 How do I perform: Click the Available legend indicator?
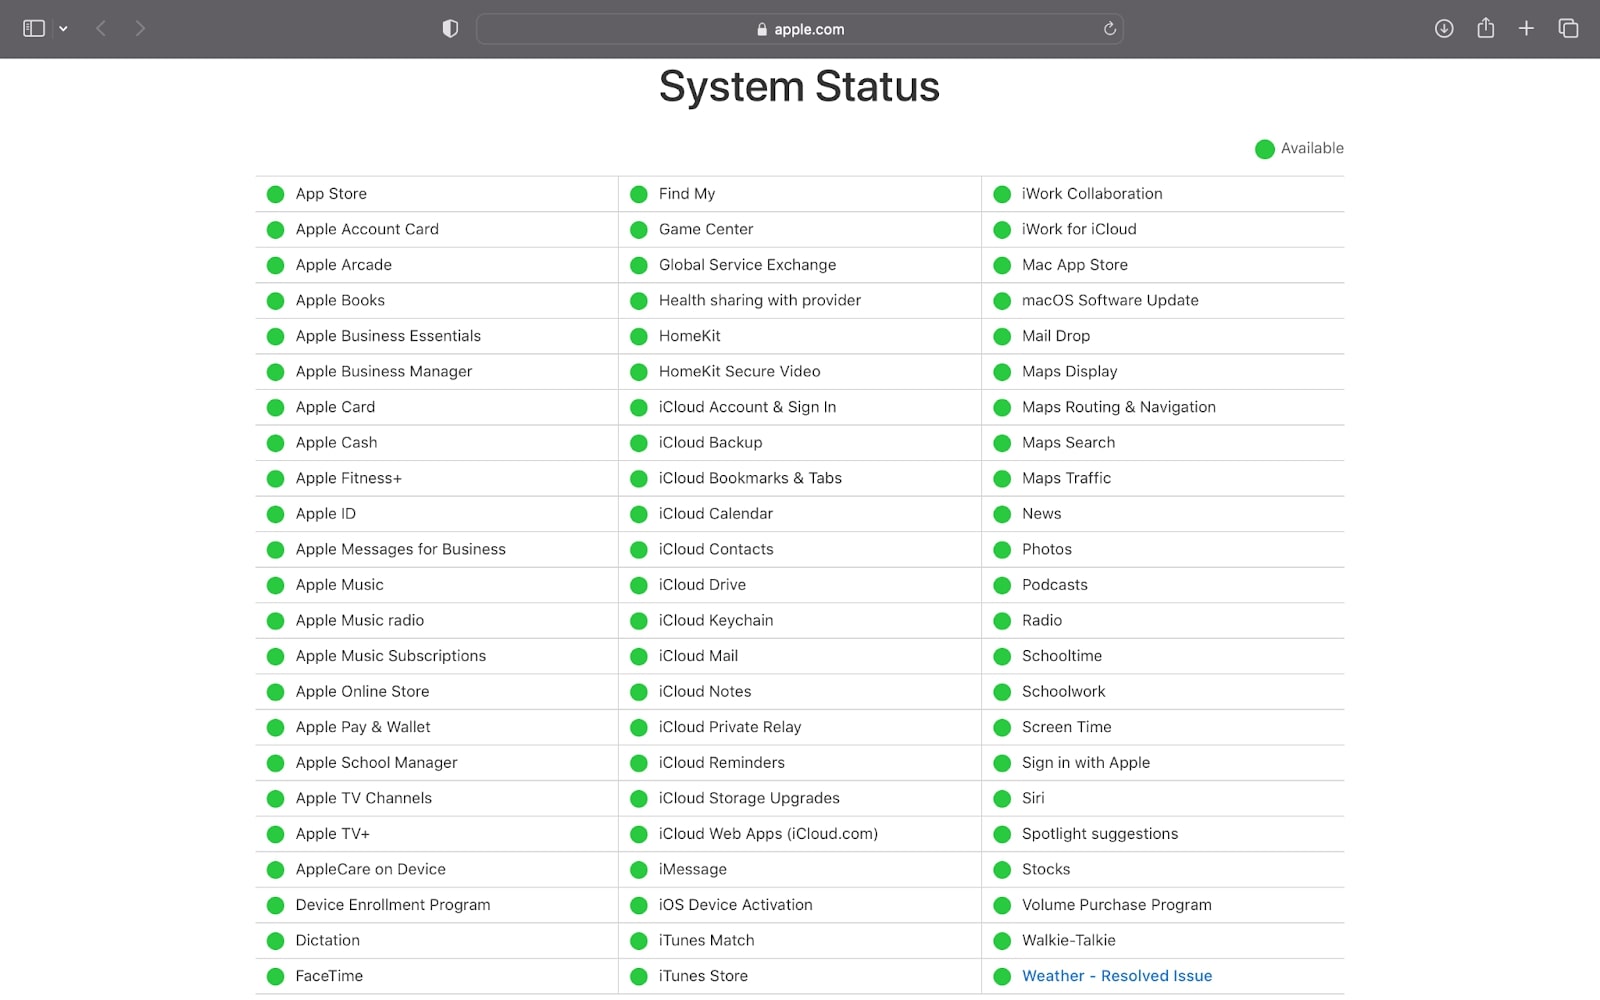pos(1264,148)
